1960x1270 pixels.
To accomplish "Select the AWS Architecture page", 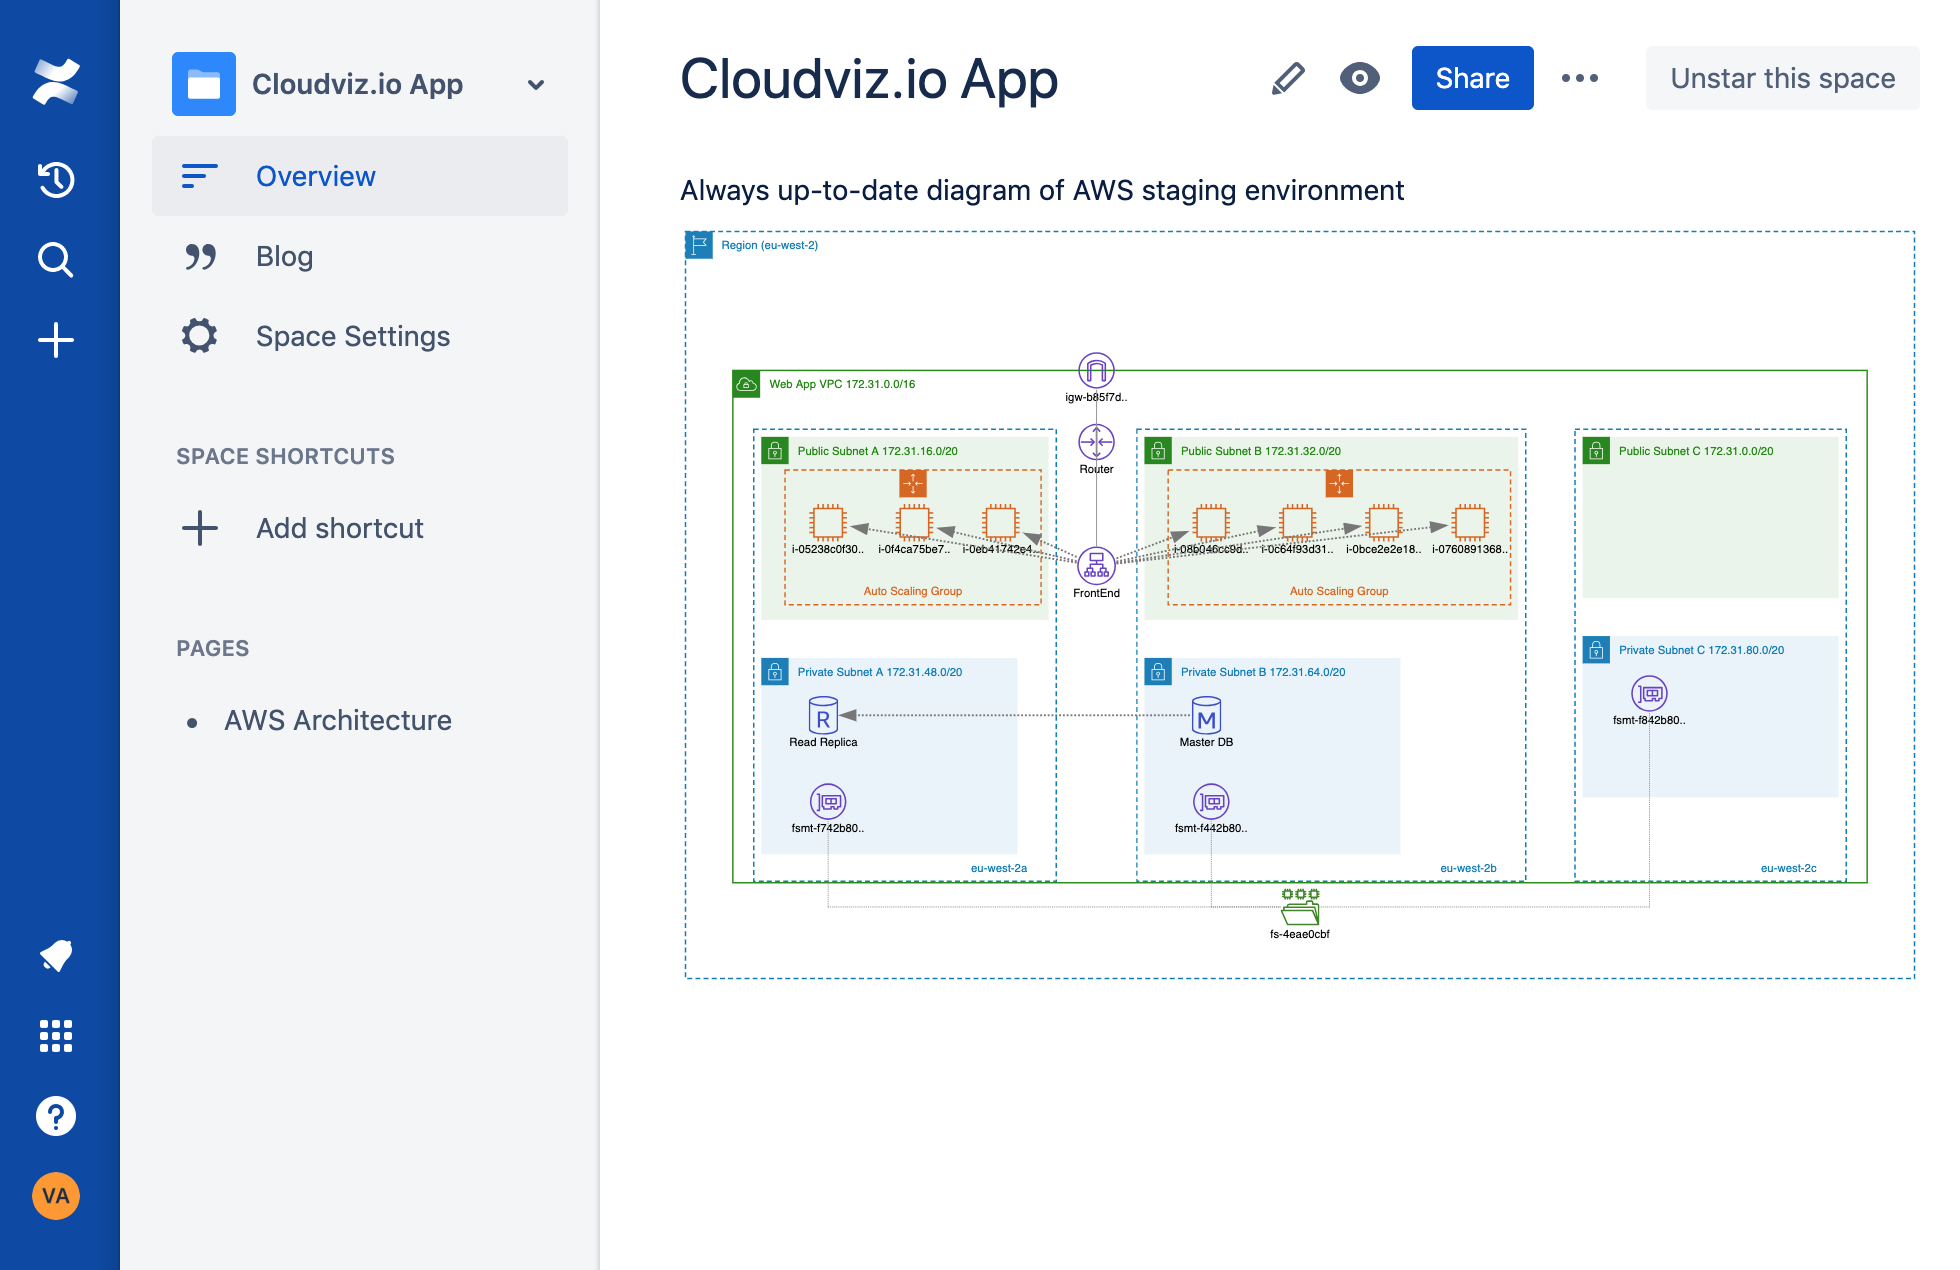I will pos(340,720).
